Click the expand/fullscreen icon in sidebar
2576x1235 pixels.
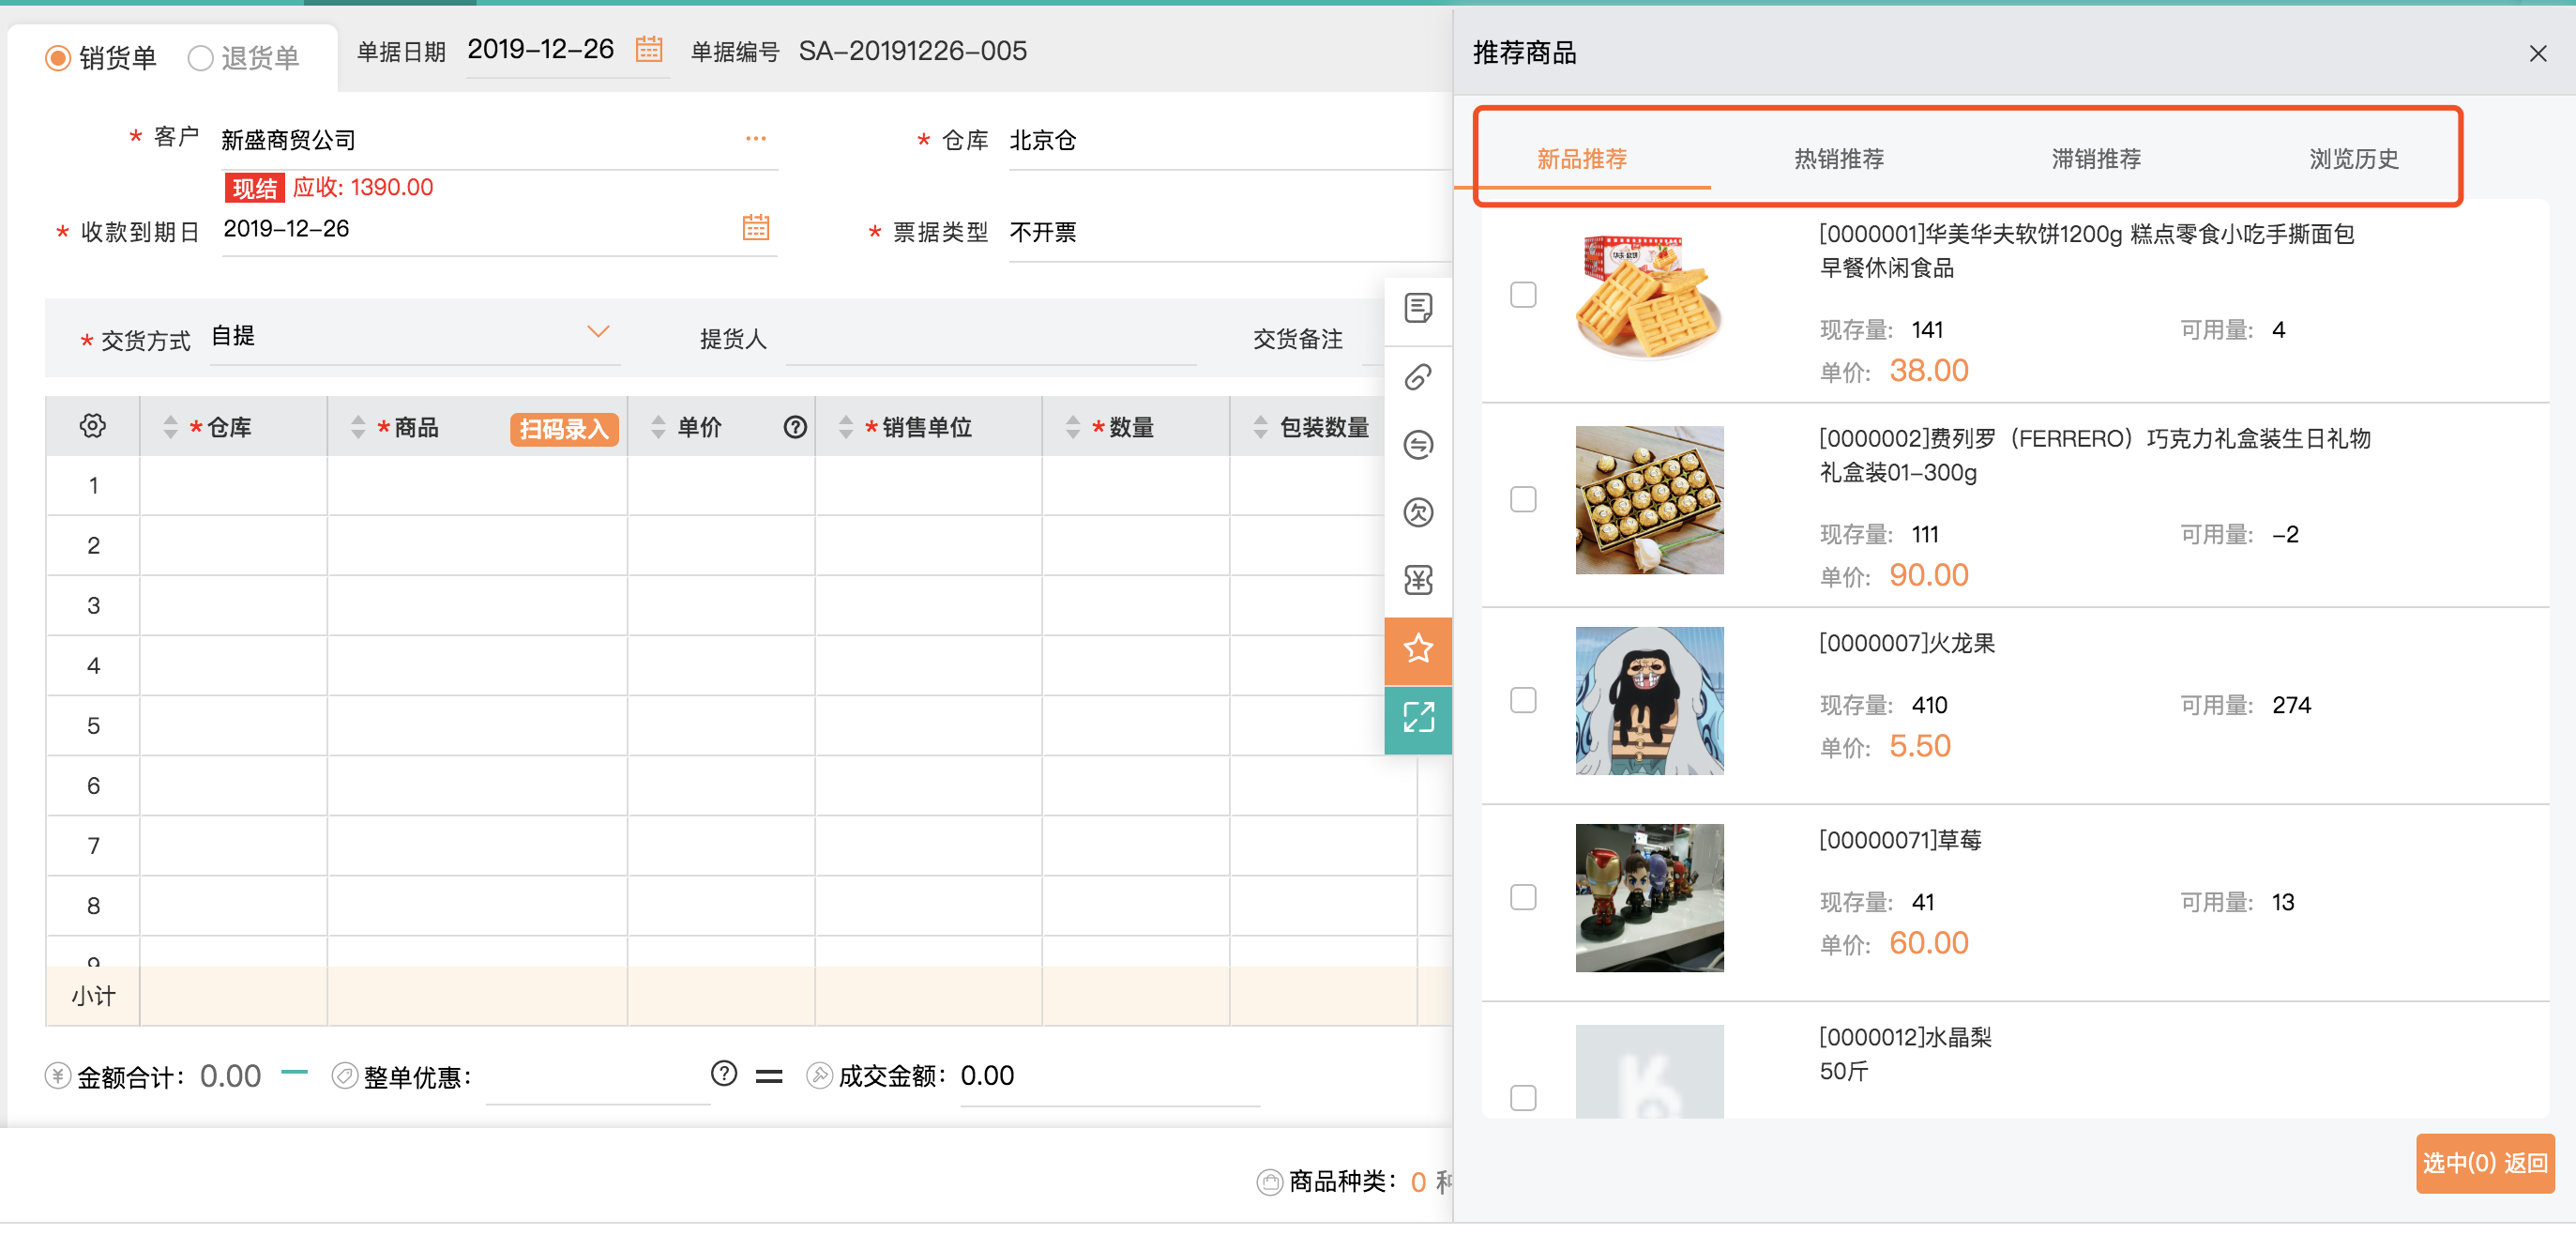[x=1417, y=719]
